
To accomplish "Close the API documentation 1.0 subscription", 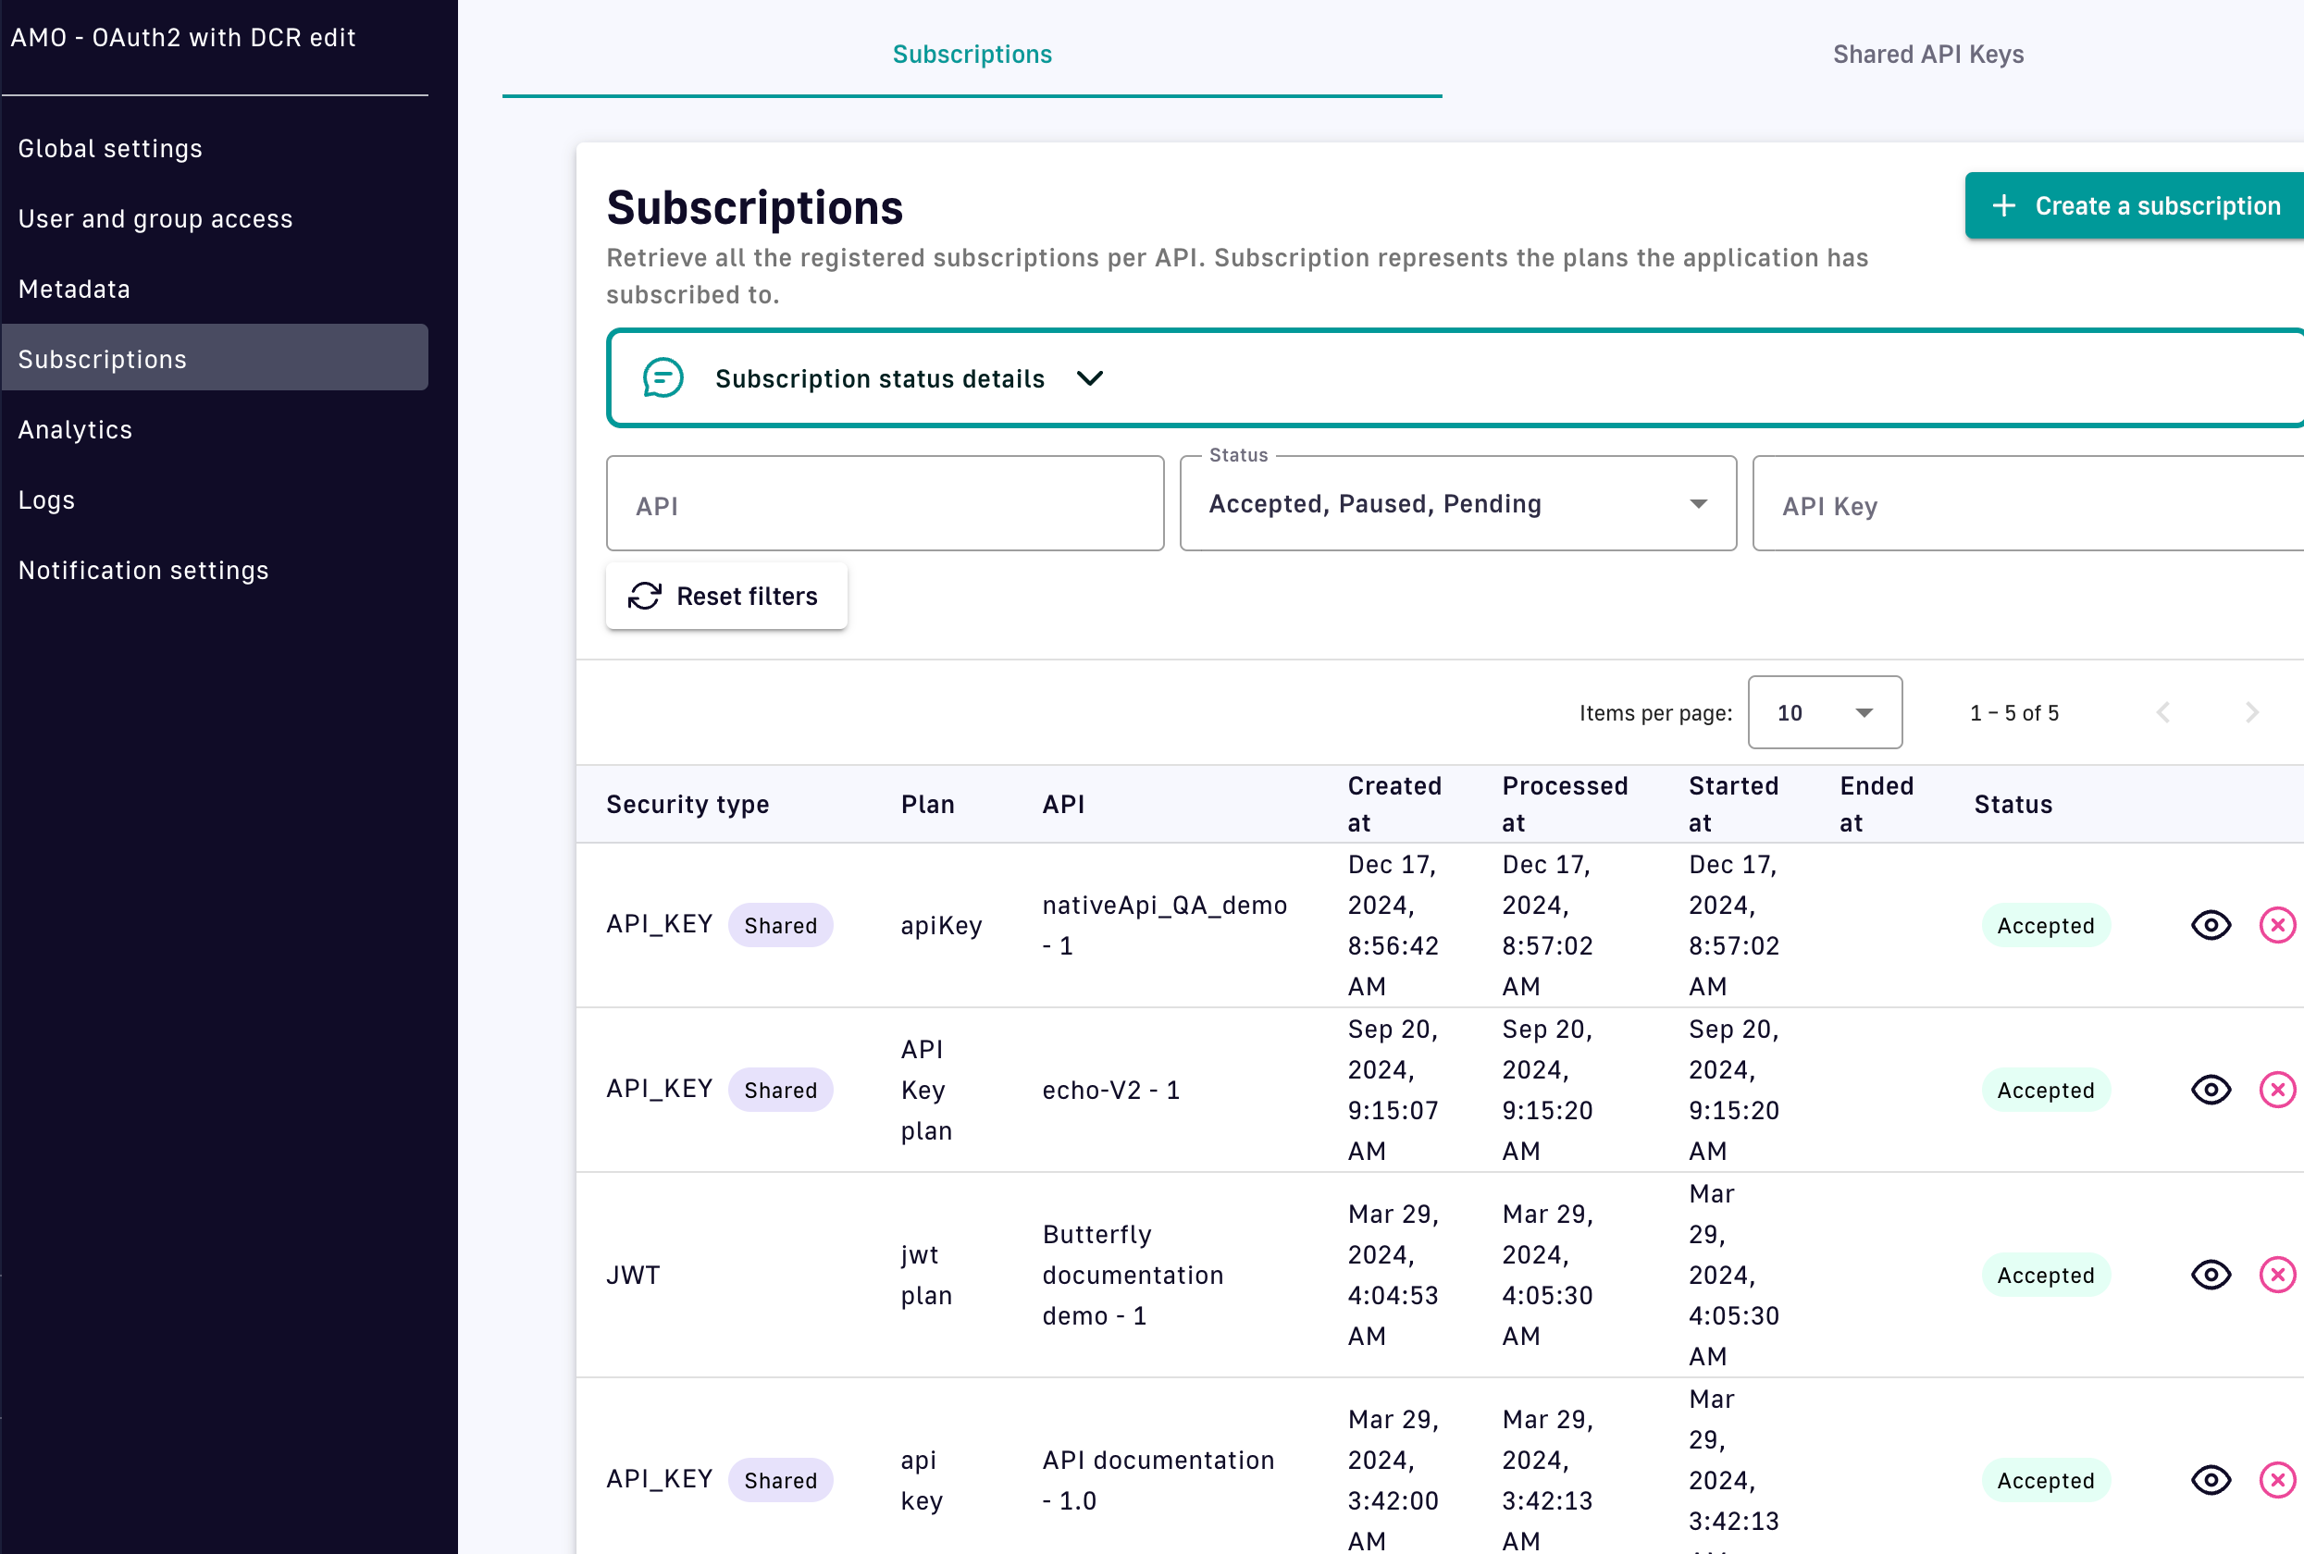I will pyautogui.click(x=2277, y=1479).
